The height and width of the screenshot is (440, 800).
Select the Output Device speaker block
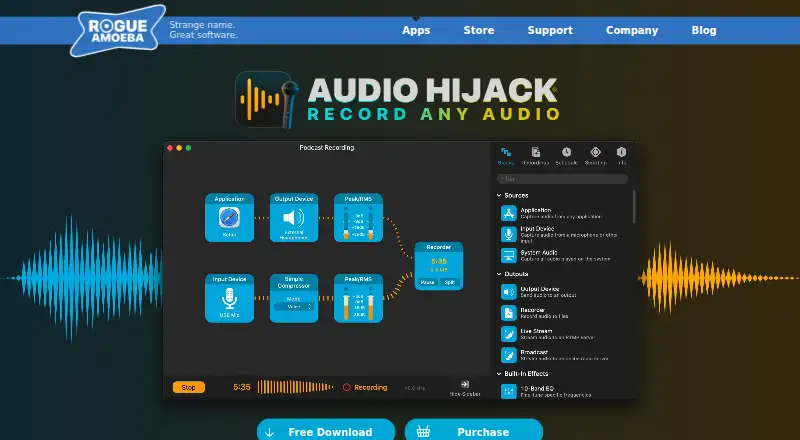(293, 218)
